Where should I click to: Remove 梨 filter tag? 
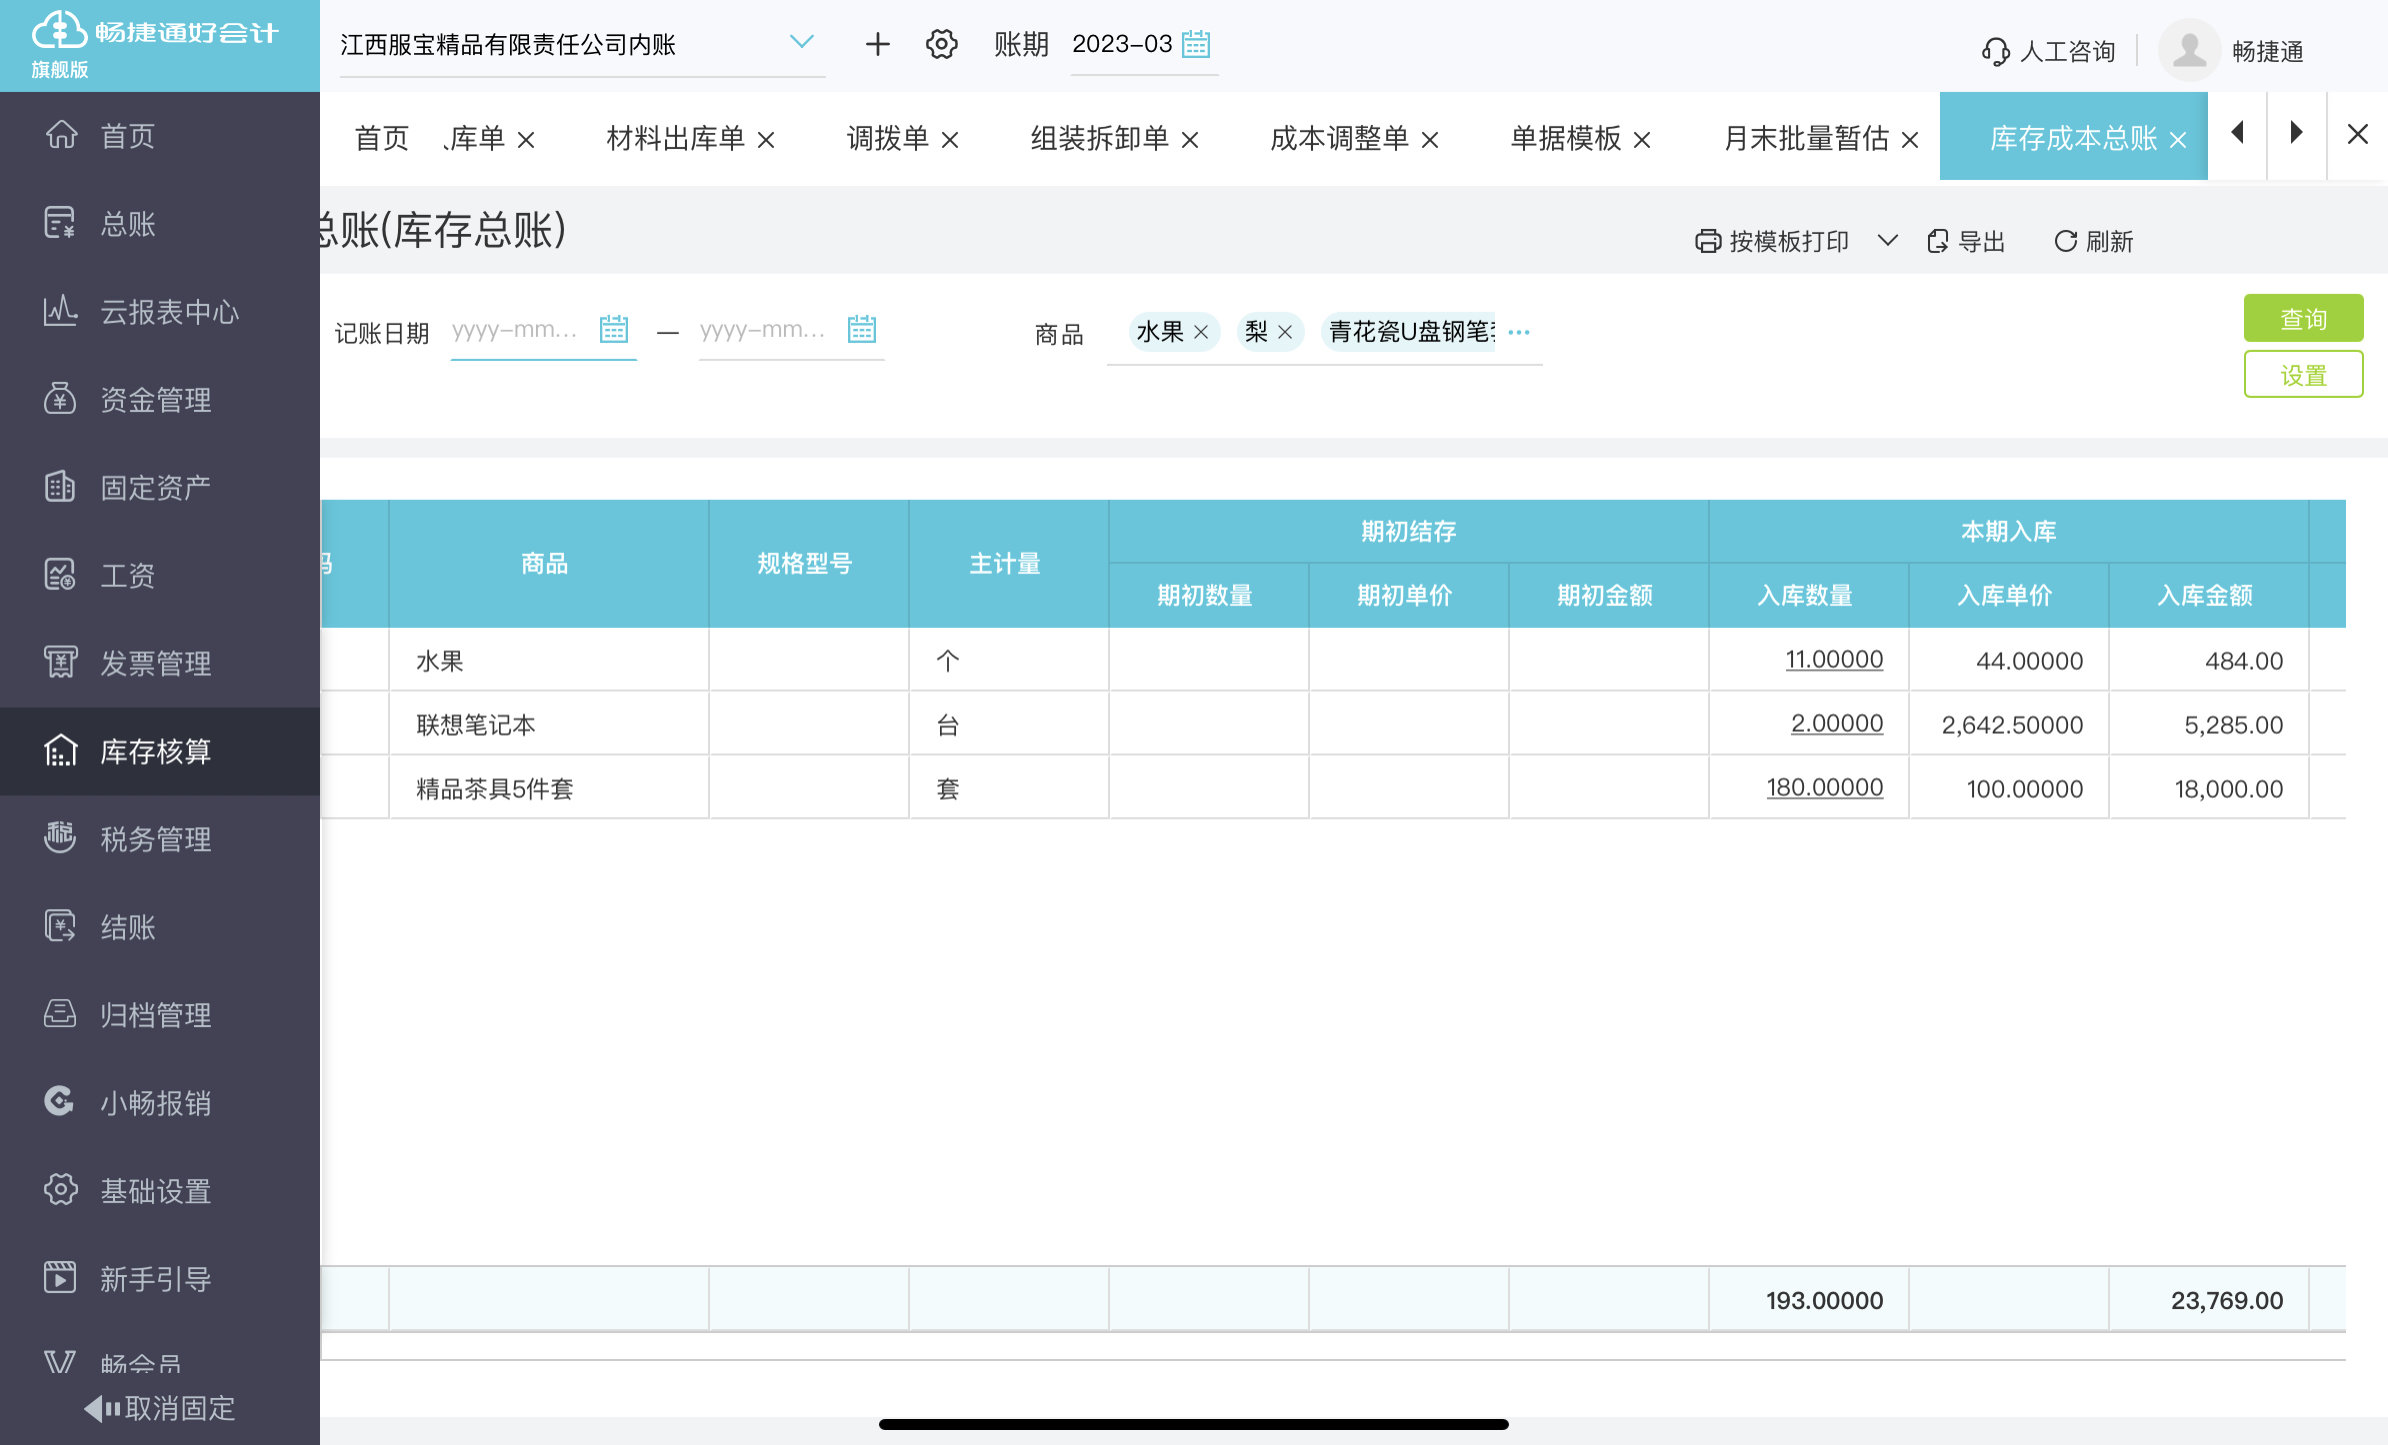click(1290, 333)
